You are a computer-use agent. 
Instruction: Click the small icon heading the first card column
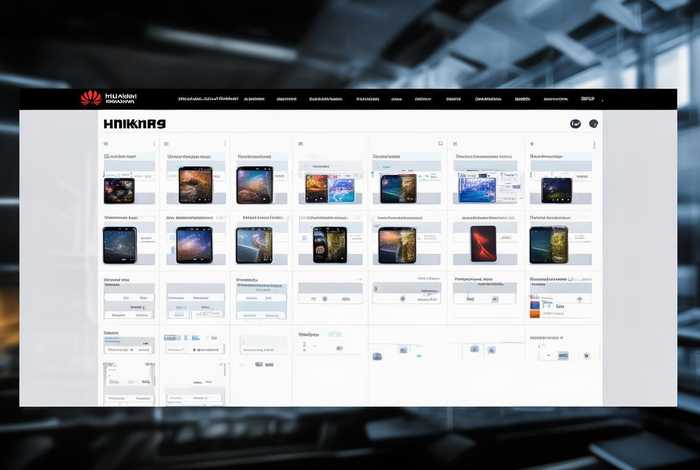tap(106, 144)
